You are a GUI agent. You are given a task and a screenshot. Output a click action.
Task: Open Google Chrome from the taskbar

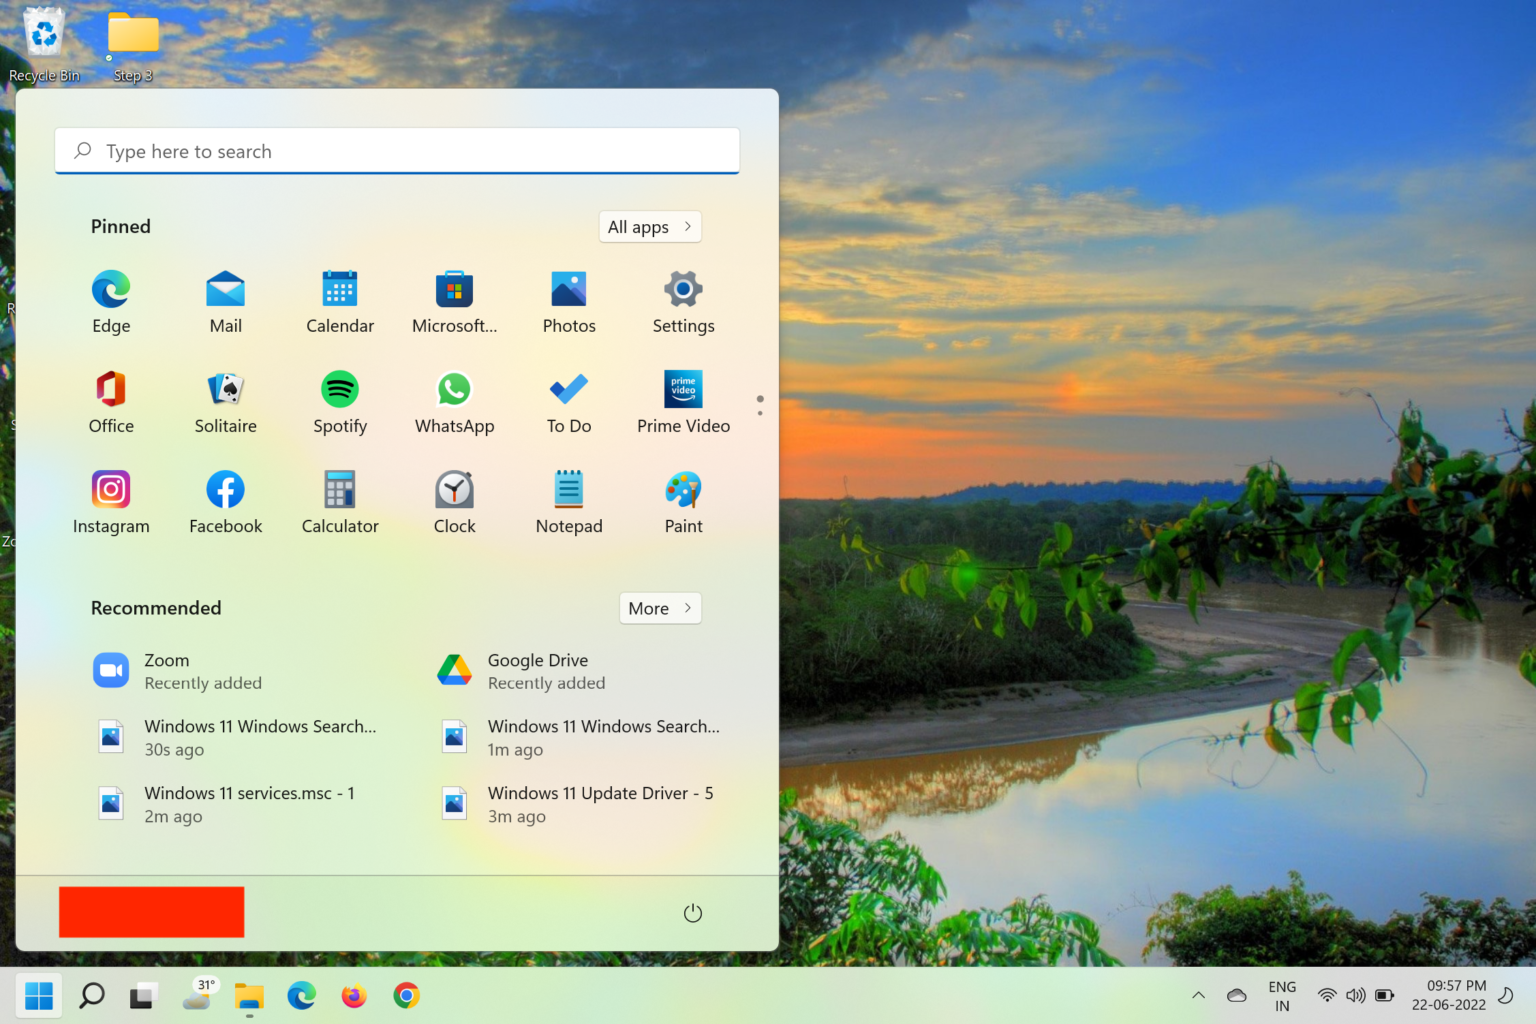pyautogui.click(x=406, y=996)
